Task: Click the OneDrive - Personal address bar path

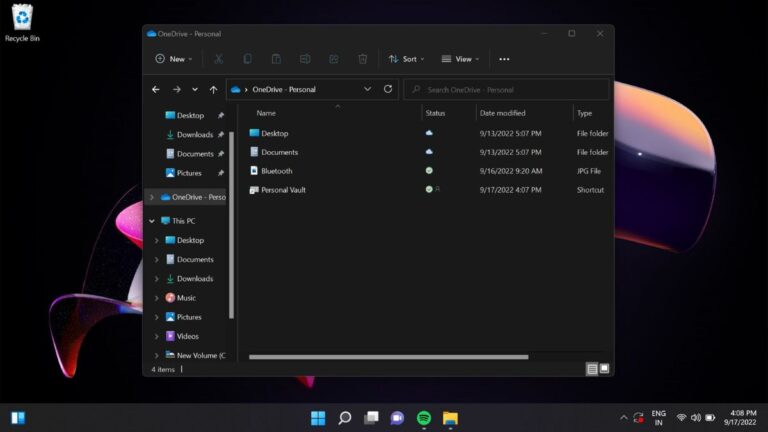Action: 284,90
